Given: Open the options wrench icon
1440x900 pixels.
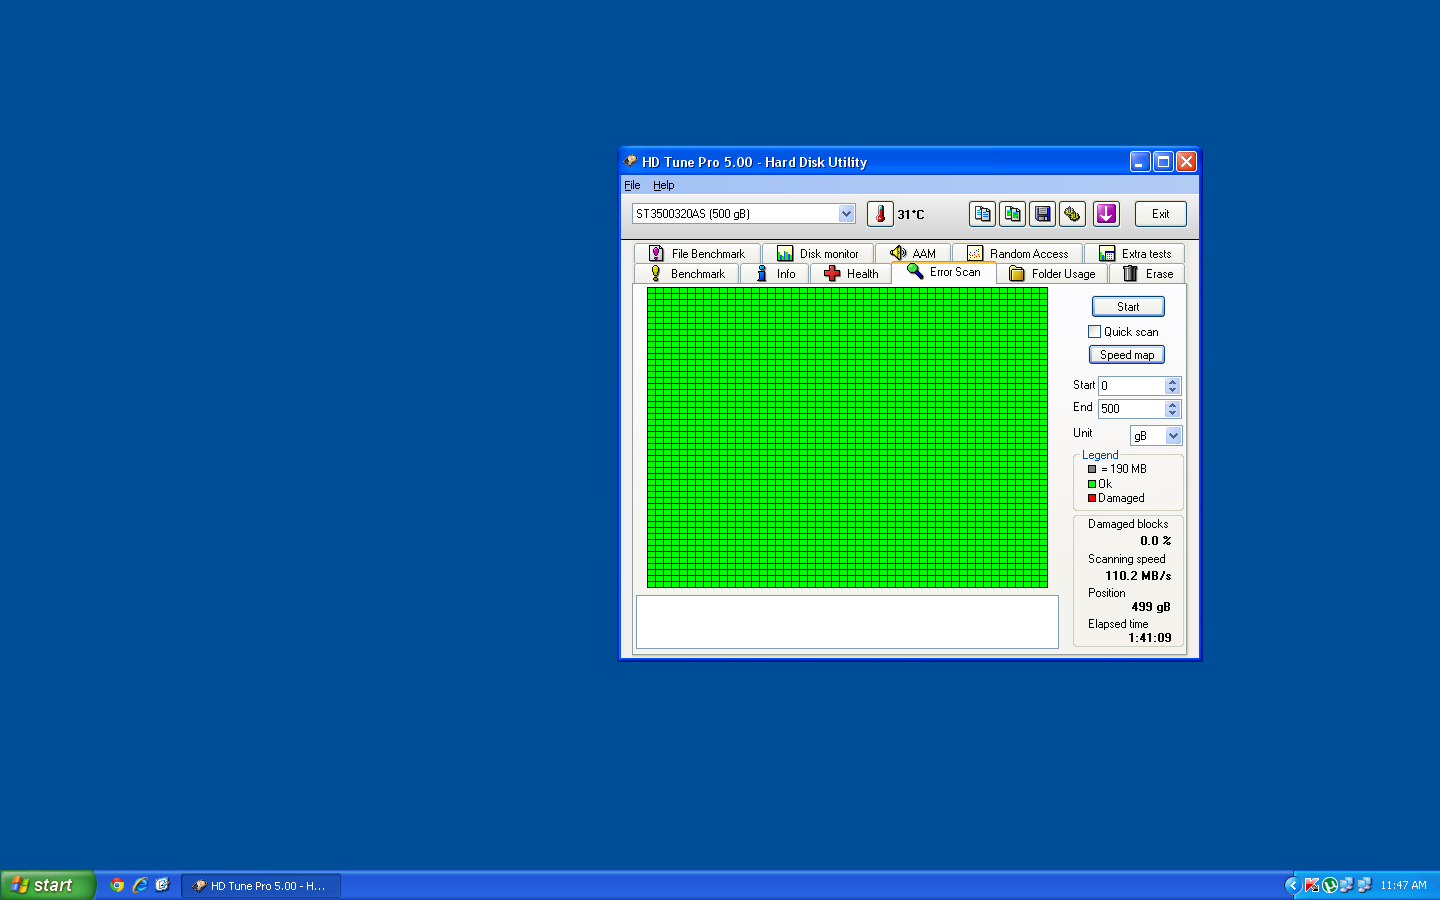Looking at the screenshot, I should pyautogui.click(x=1072, y=214).
